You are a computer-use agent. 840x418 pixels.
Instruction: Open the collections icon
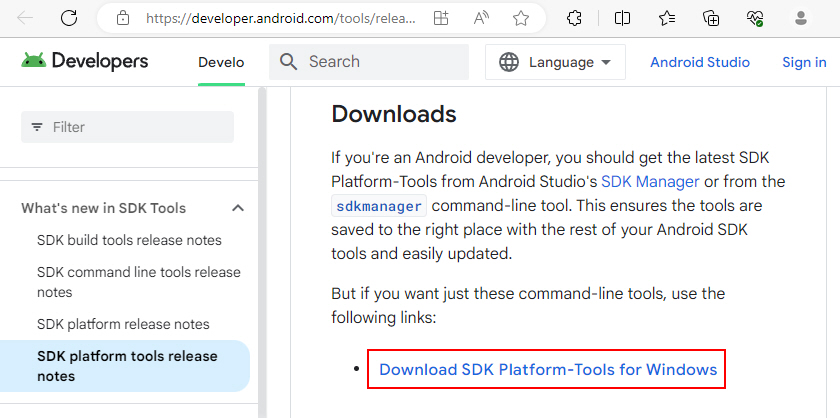pos(711,19)
